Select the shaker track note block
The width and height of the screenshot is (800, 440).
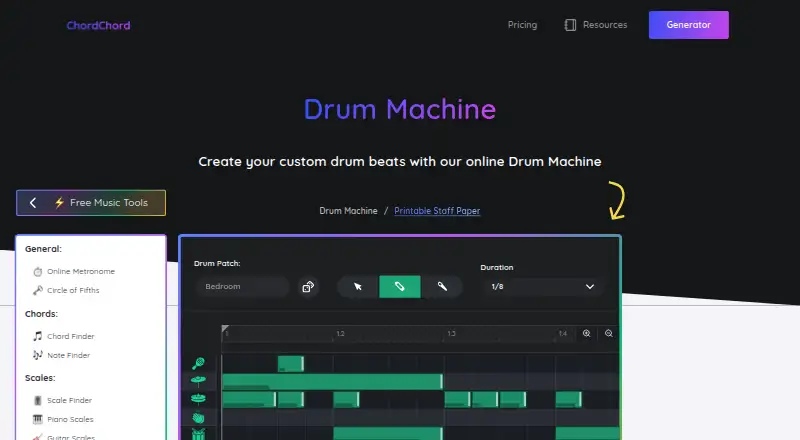pos(291,363)
